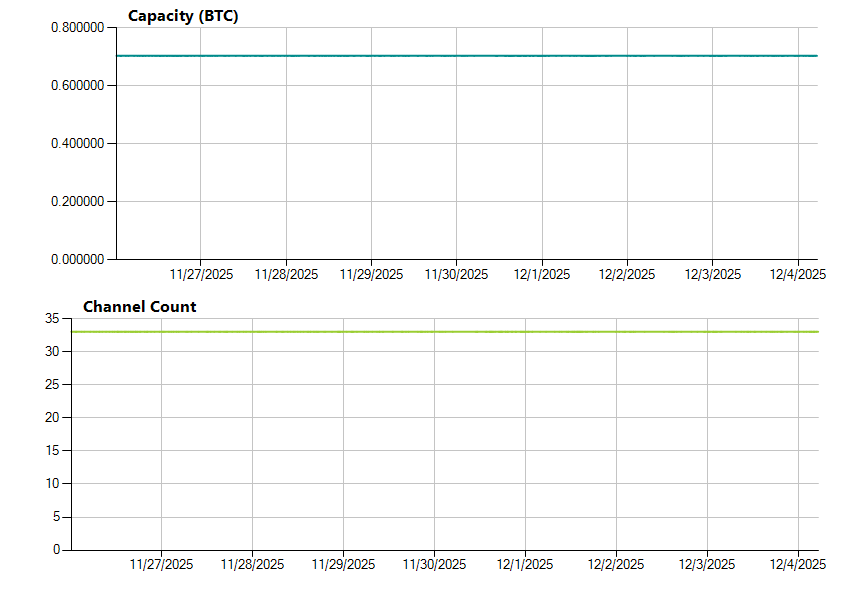Select the 20 label on Channel Count axis
This screenshot has height=600, width=860.
point(52,418)
